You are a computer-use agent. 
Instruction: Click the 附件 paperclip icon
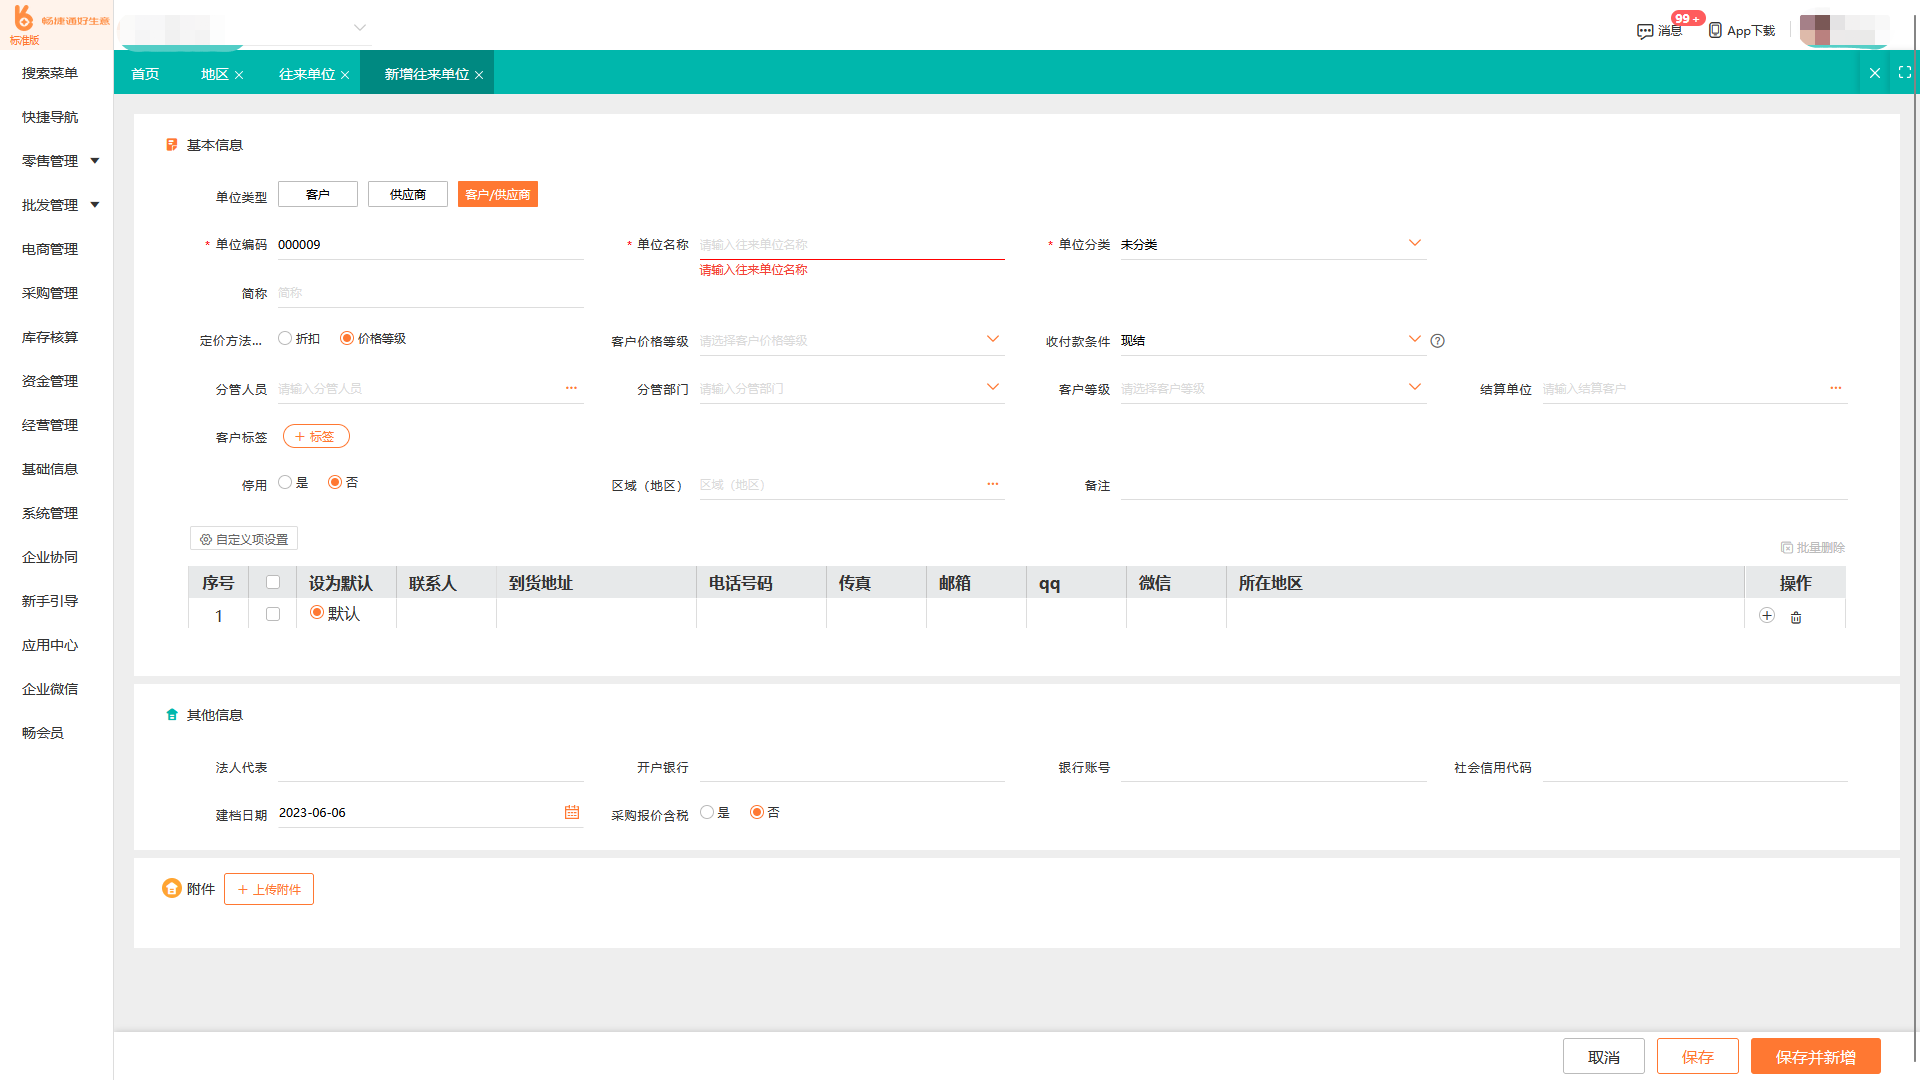pos(171,889)
